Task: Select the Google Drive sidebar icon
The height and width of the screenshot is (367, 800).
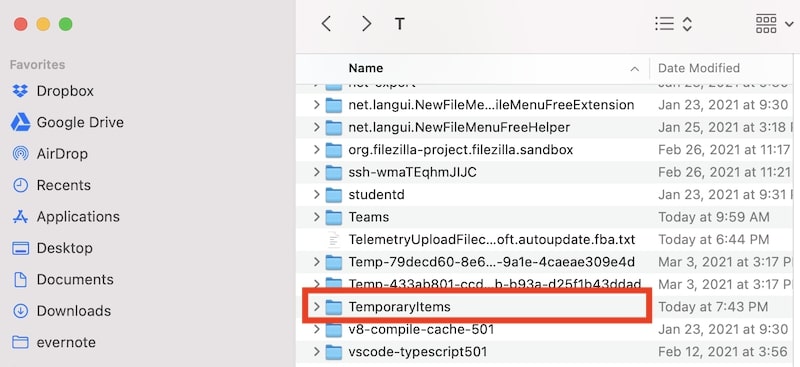Action: pyautogui.click(x=20, y=123)
